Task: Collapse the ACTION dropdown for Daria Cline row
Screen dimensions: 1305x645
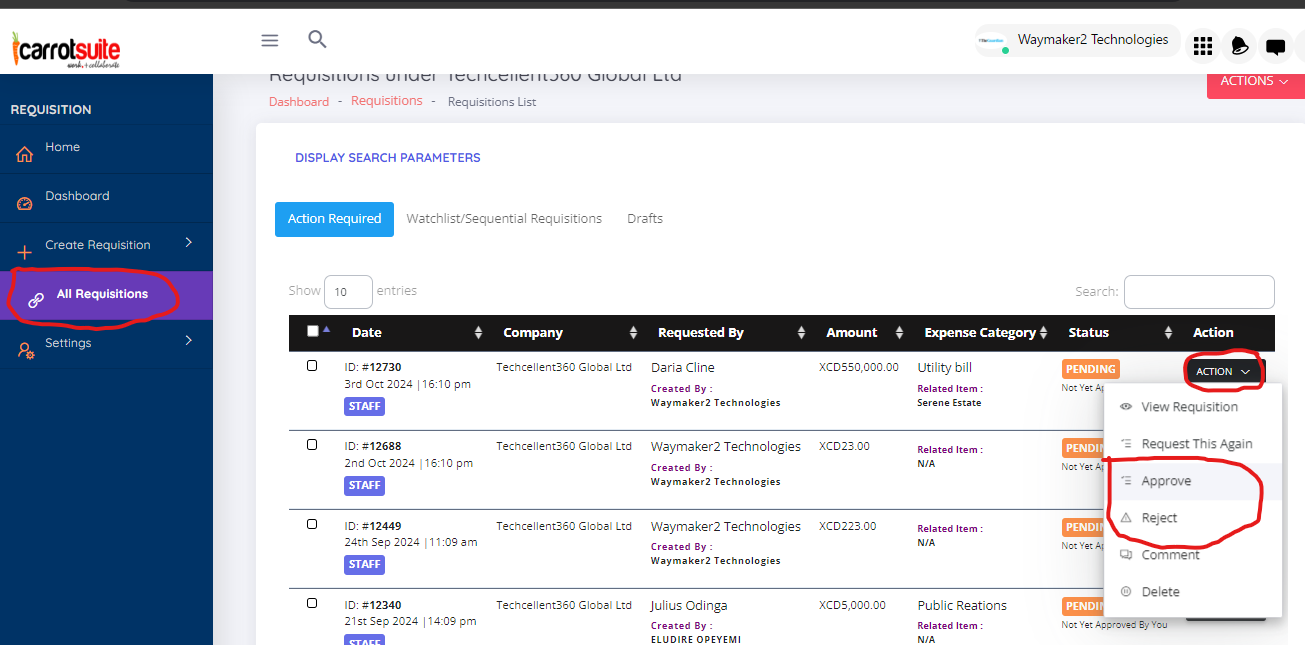Action: coord(1223,371)
